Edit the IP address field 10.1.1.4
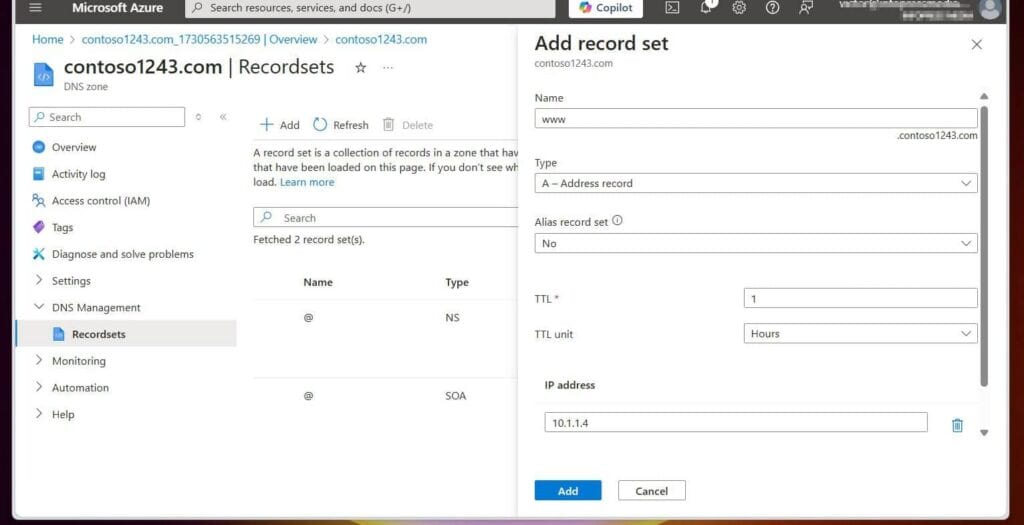Image resolution: width=1024 pixels, height=525 pixels. (735, 422)
